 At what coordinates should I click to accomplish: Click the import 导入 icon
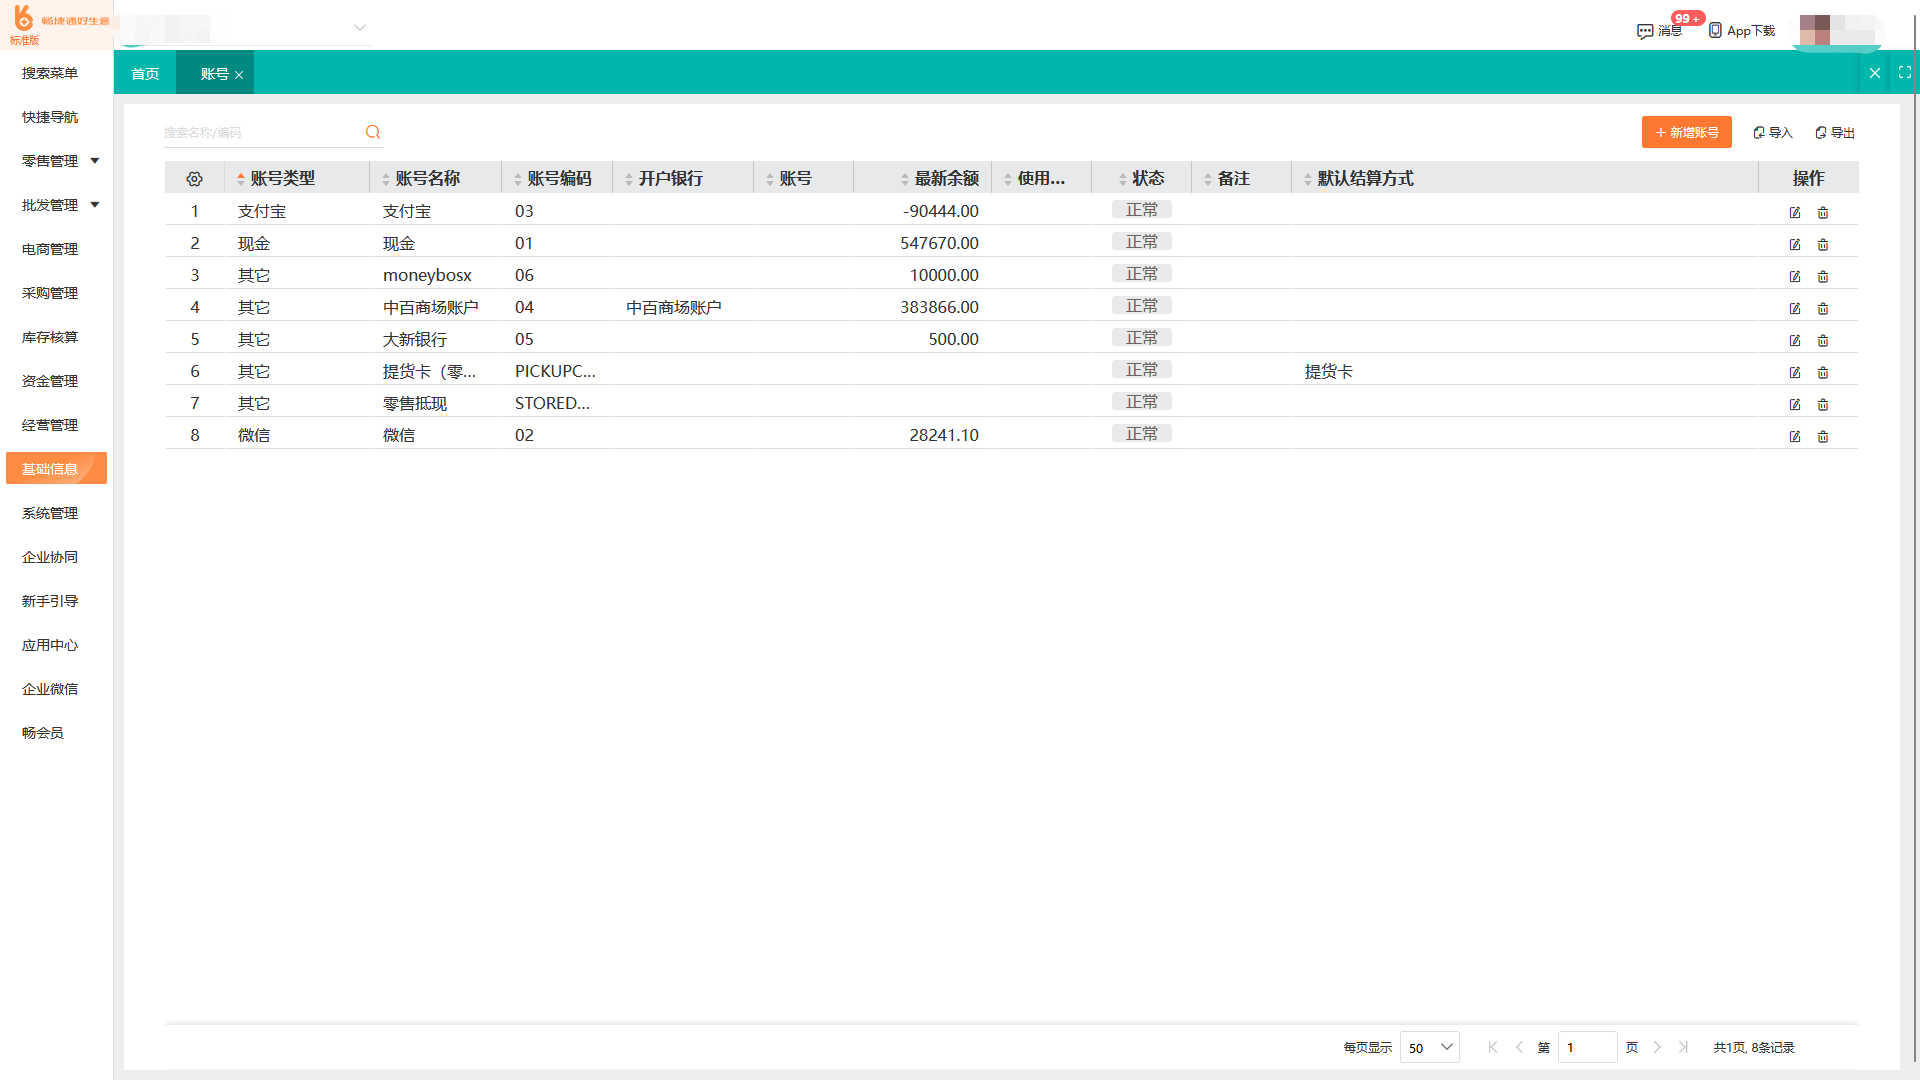click(x=1774, y=132)
